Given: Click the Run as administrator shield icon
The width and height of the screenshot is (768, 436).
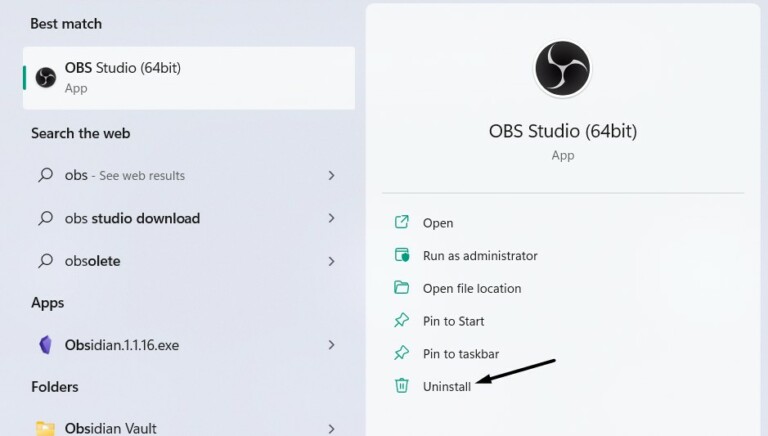Looking at the screenshot, I should [x=402, y=255].
